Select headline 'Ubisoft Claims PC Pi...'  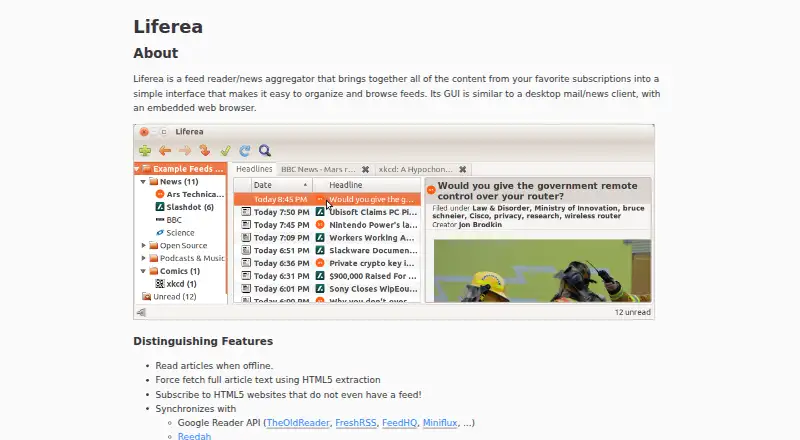(x=373, y=212)
